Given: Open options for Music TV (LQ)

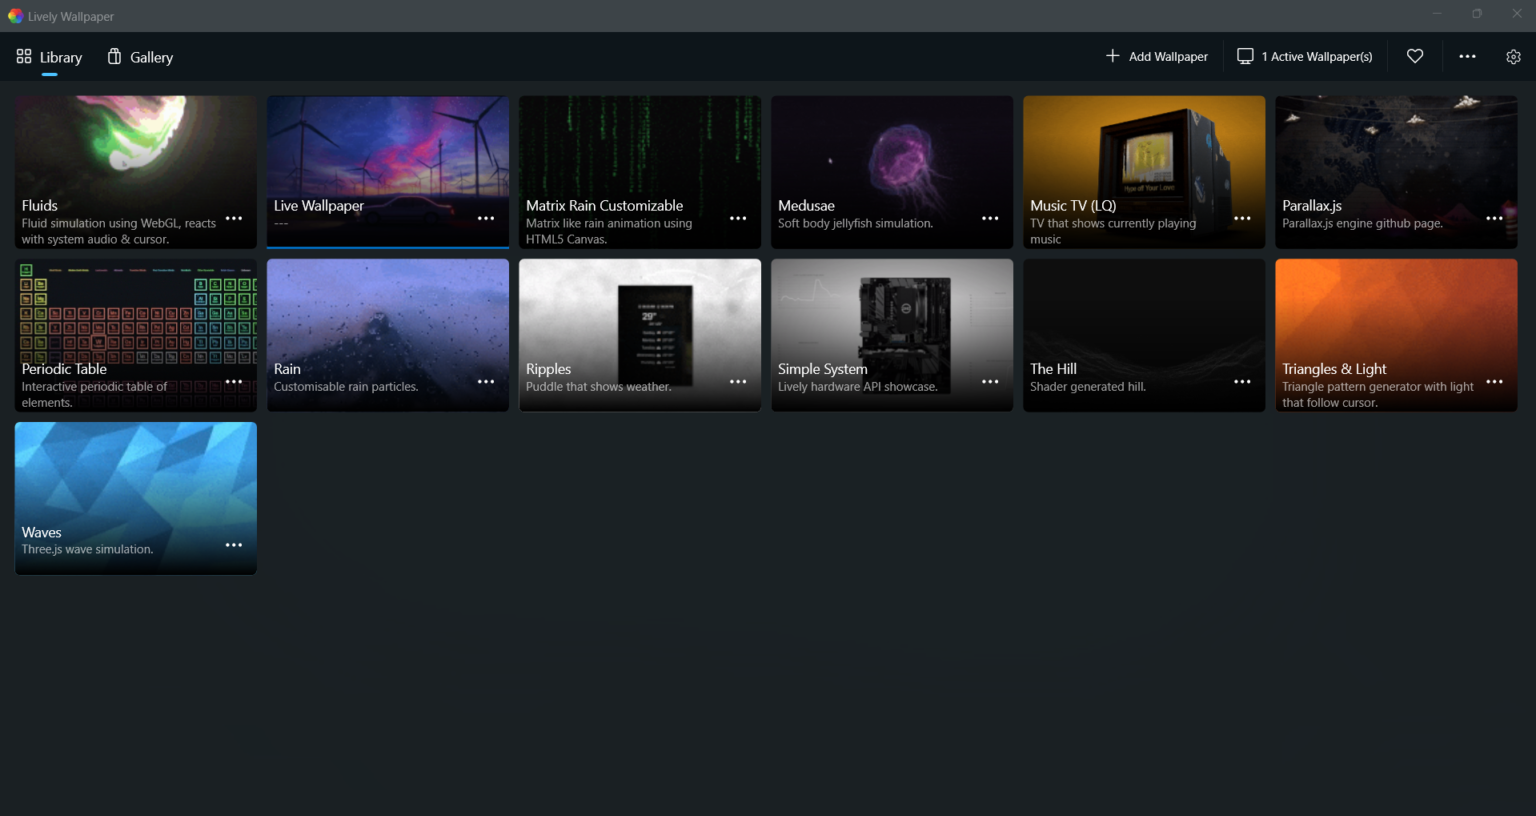Looking at the screenshot, I should [x=1242, y=218].
